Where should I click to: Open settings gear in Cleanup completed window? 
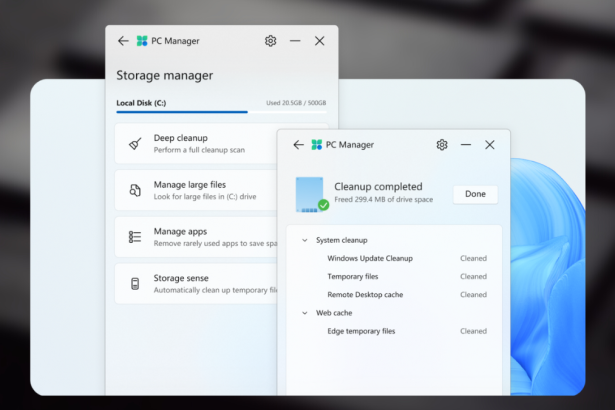coord(442,145)
